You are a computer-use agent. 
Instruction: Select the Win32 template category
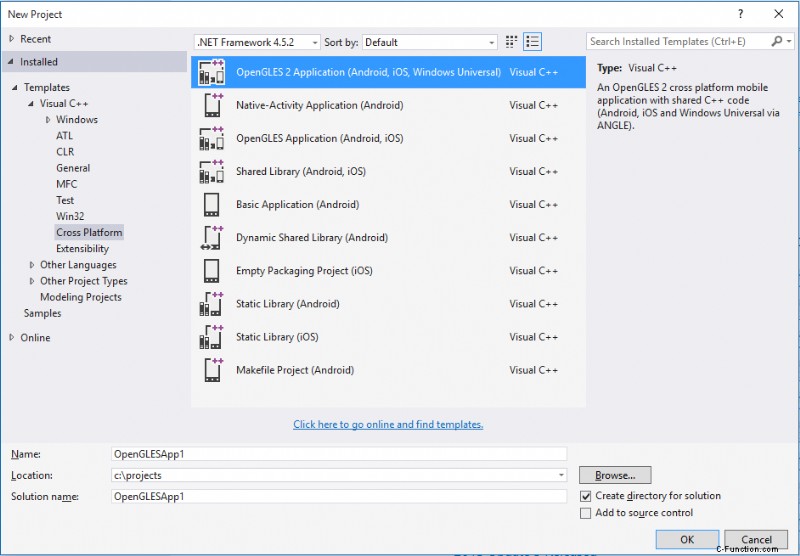(70, 216)
